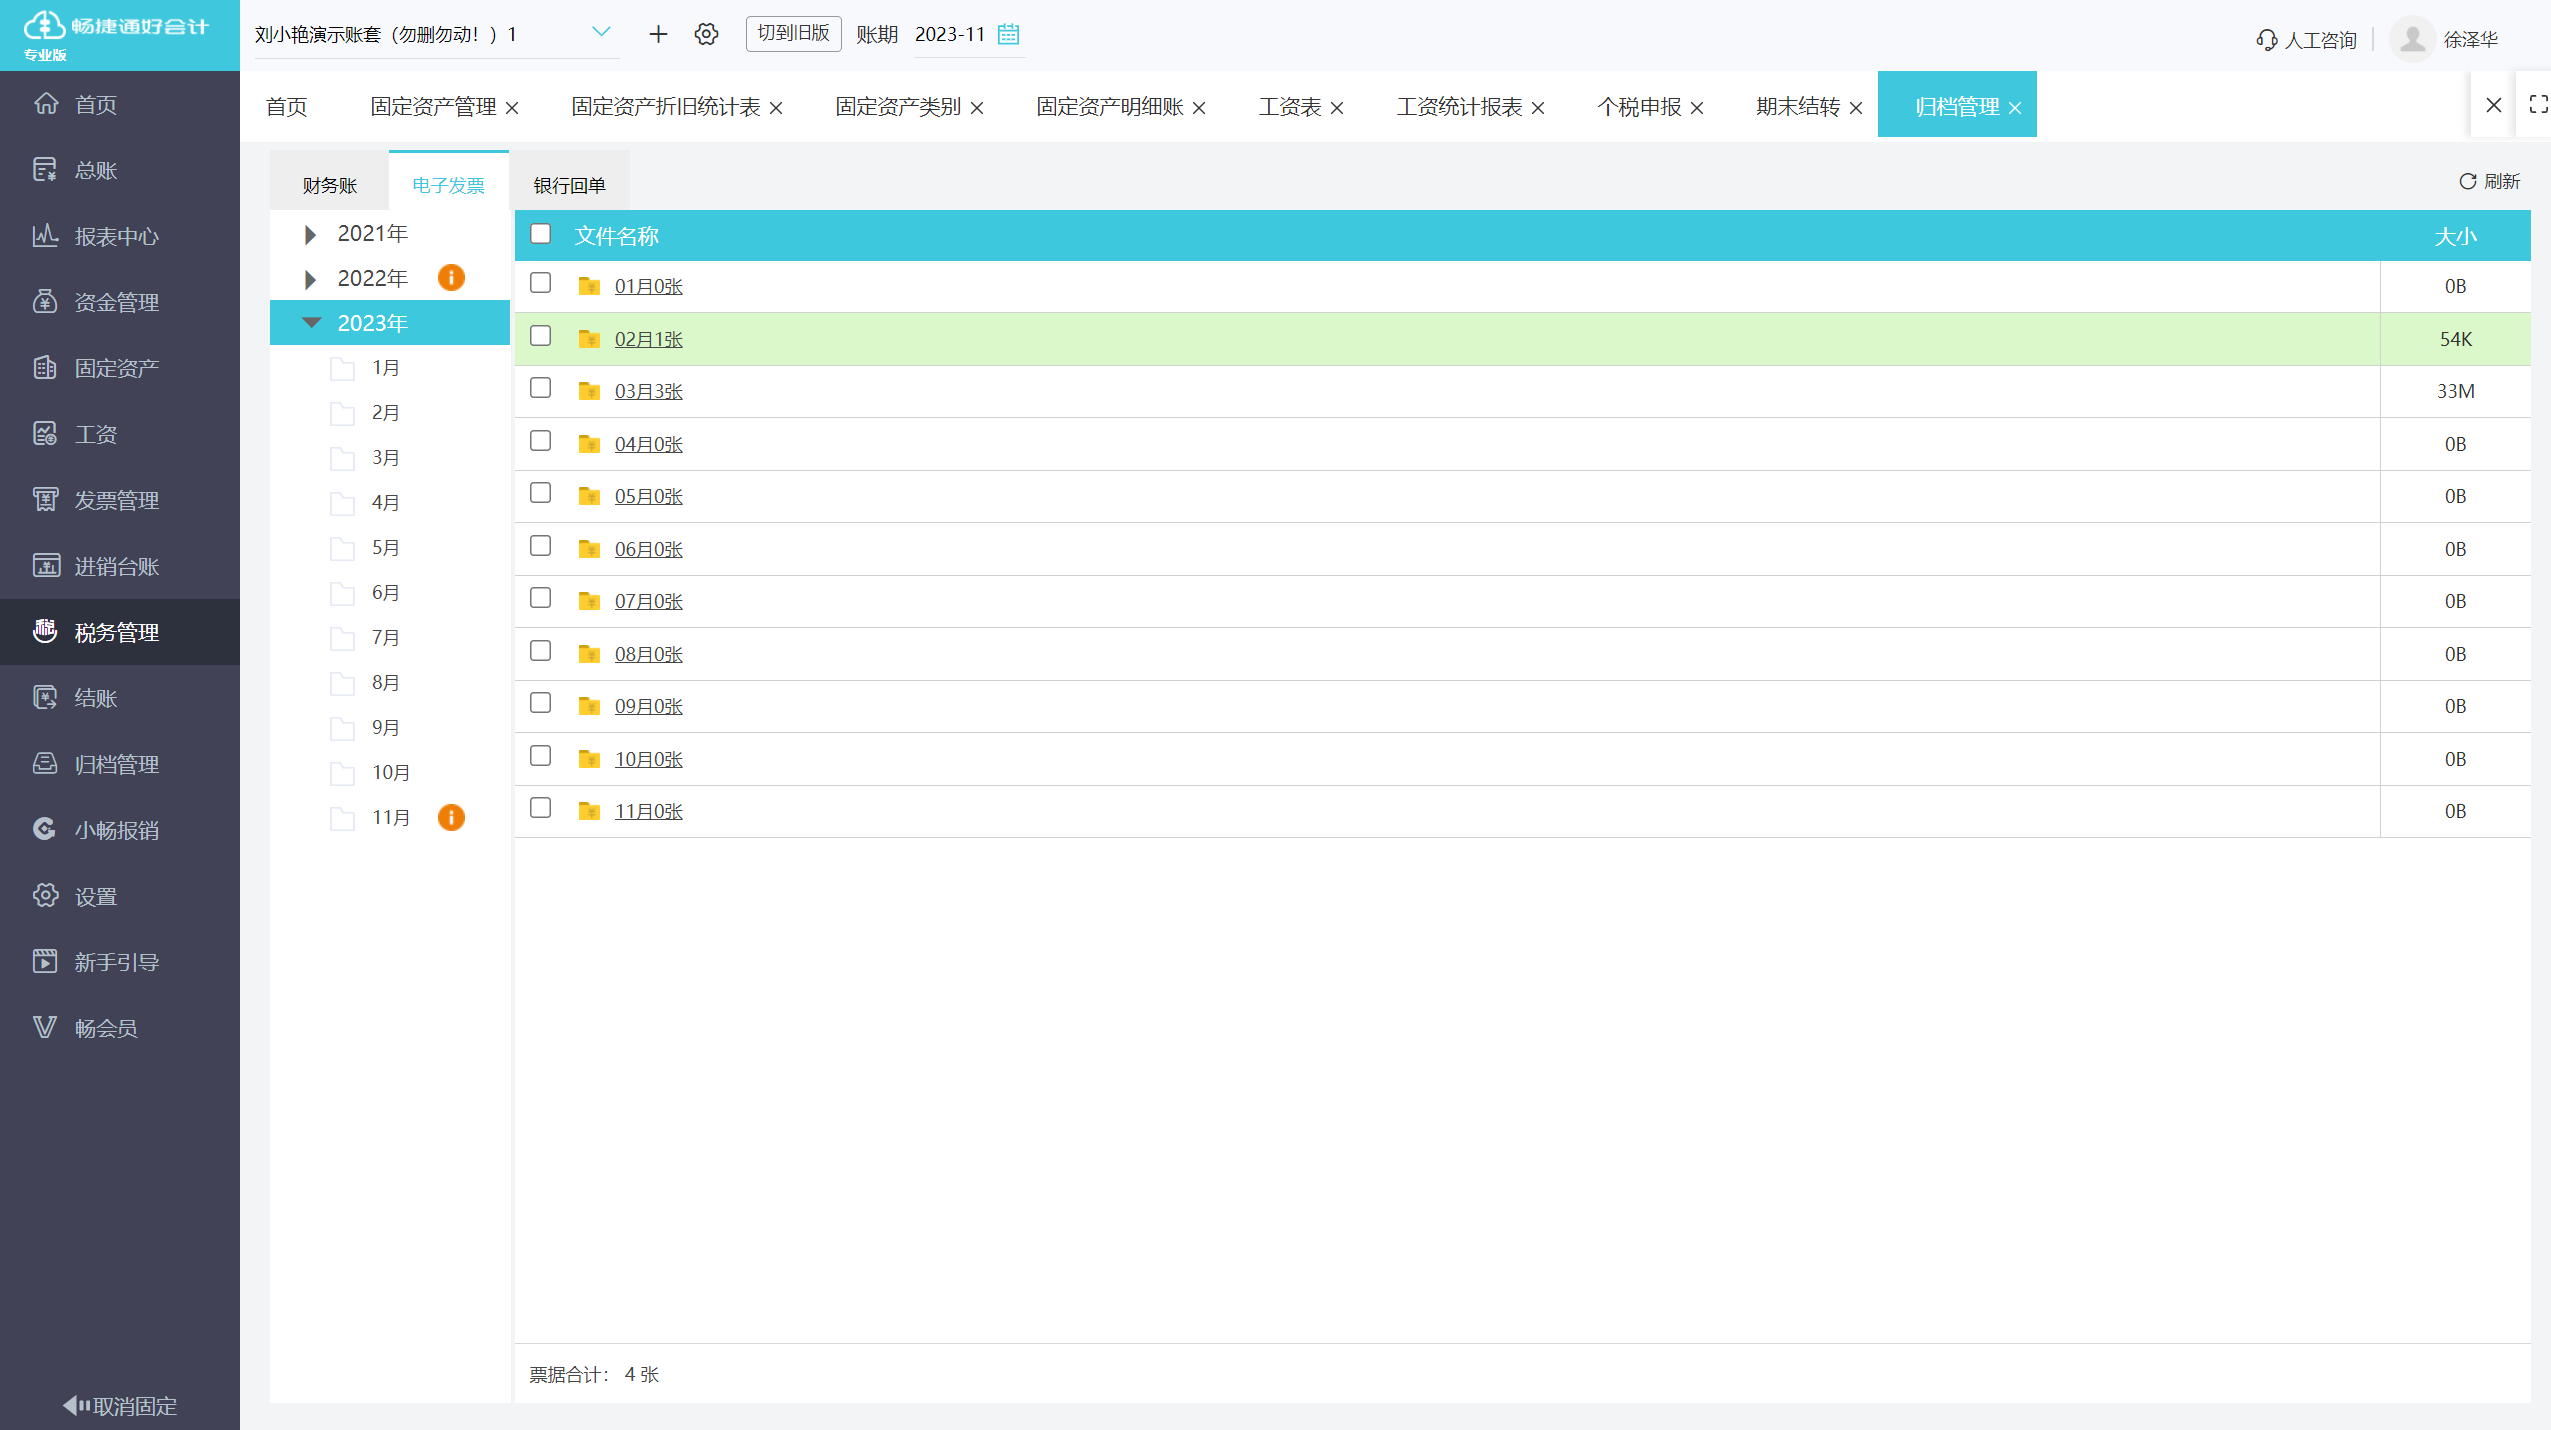
Task: Switch to the 银行回单 tab
Action: point(568,184)
